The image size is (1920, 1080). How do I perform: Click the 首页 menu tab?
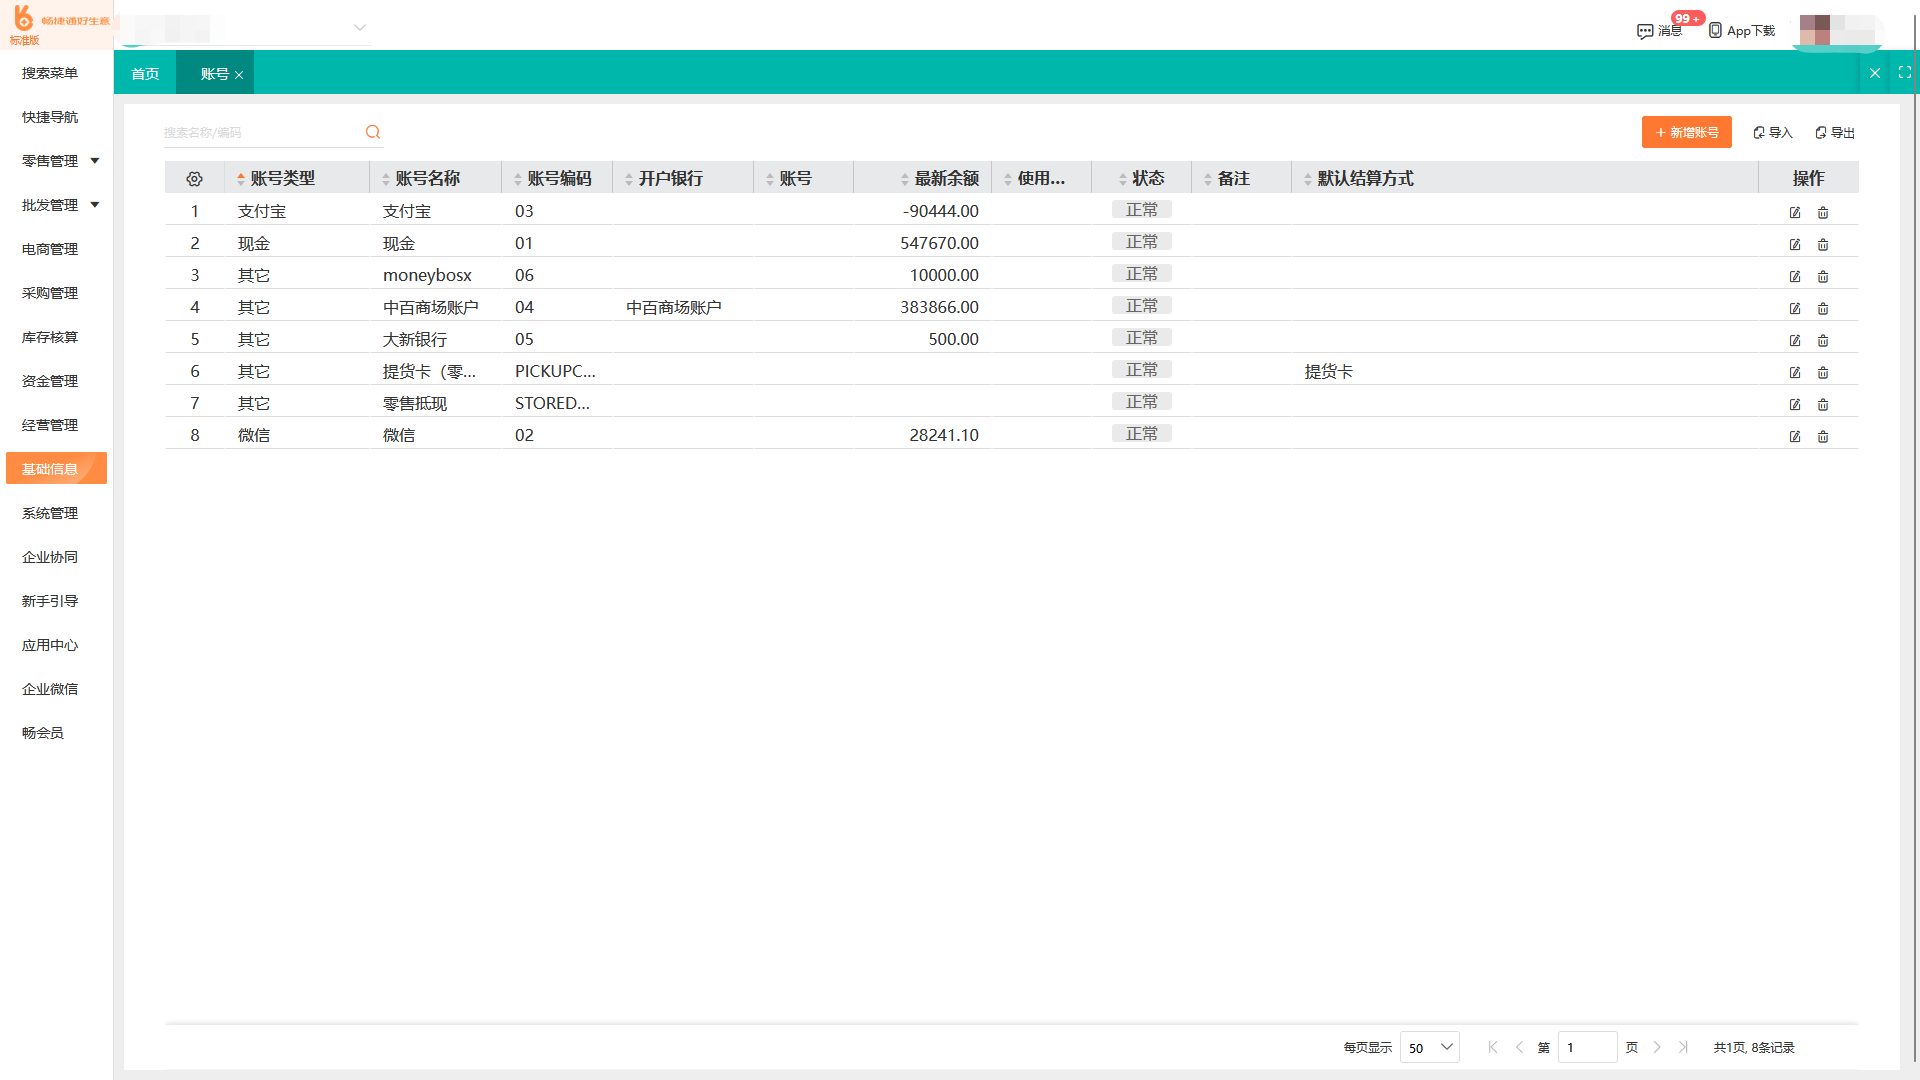[x=145, y=73]
